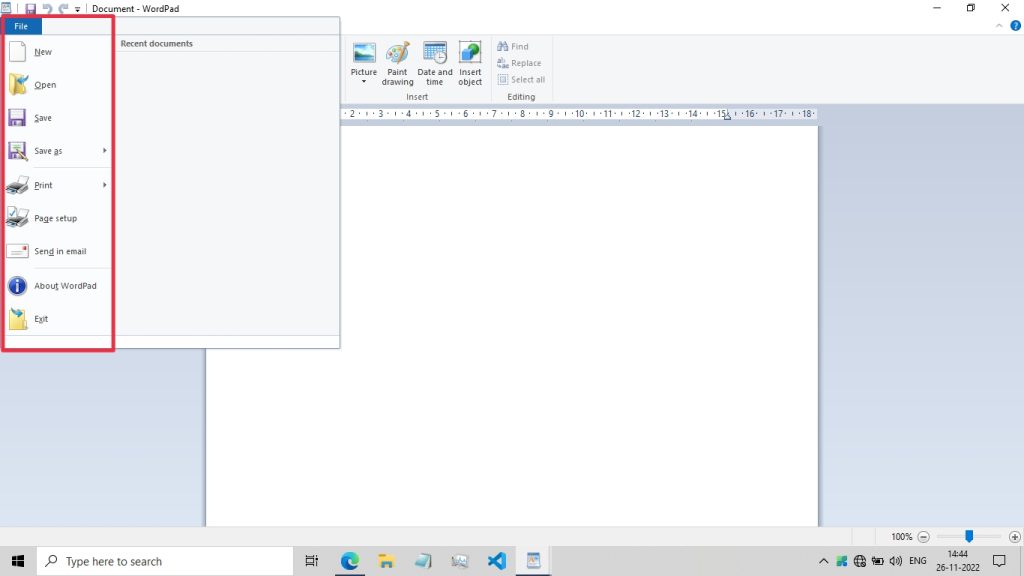
Task: Open Microsoft Edge from taskbar
Action: 349,561
